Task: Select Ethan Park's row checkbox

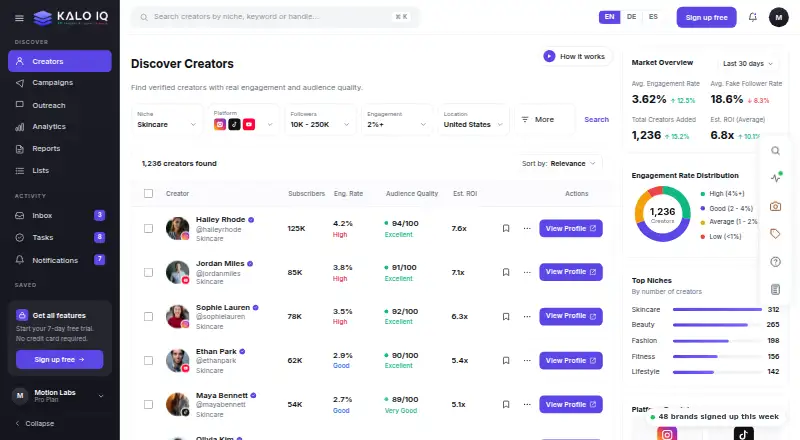Action: click(148, 360)
